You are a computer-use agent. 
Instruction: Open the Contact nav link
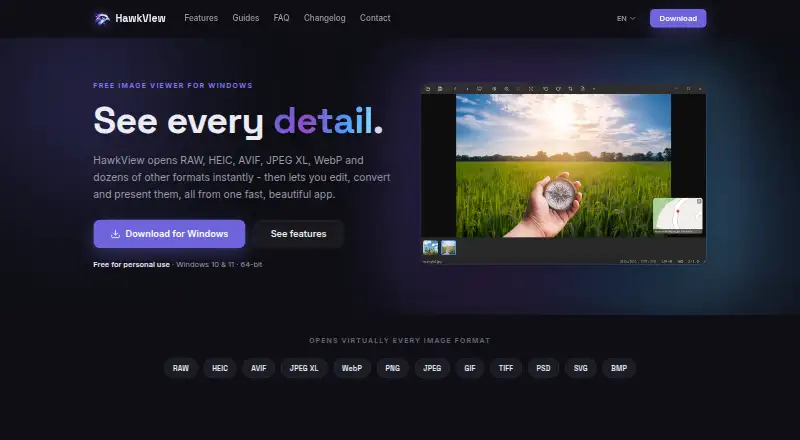pyautogui.click(x=375, y=18)
